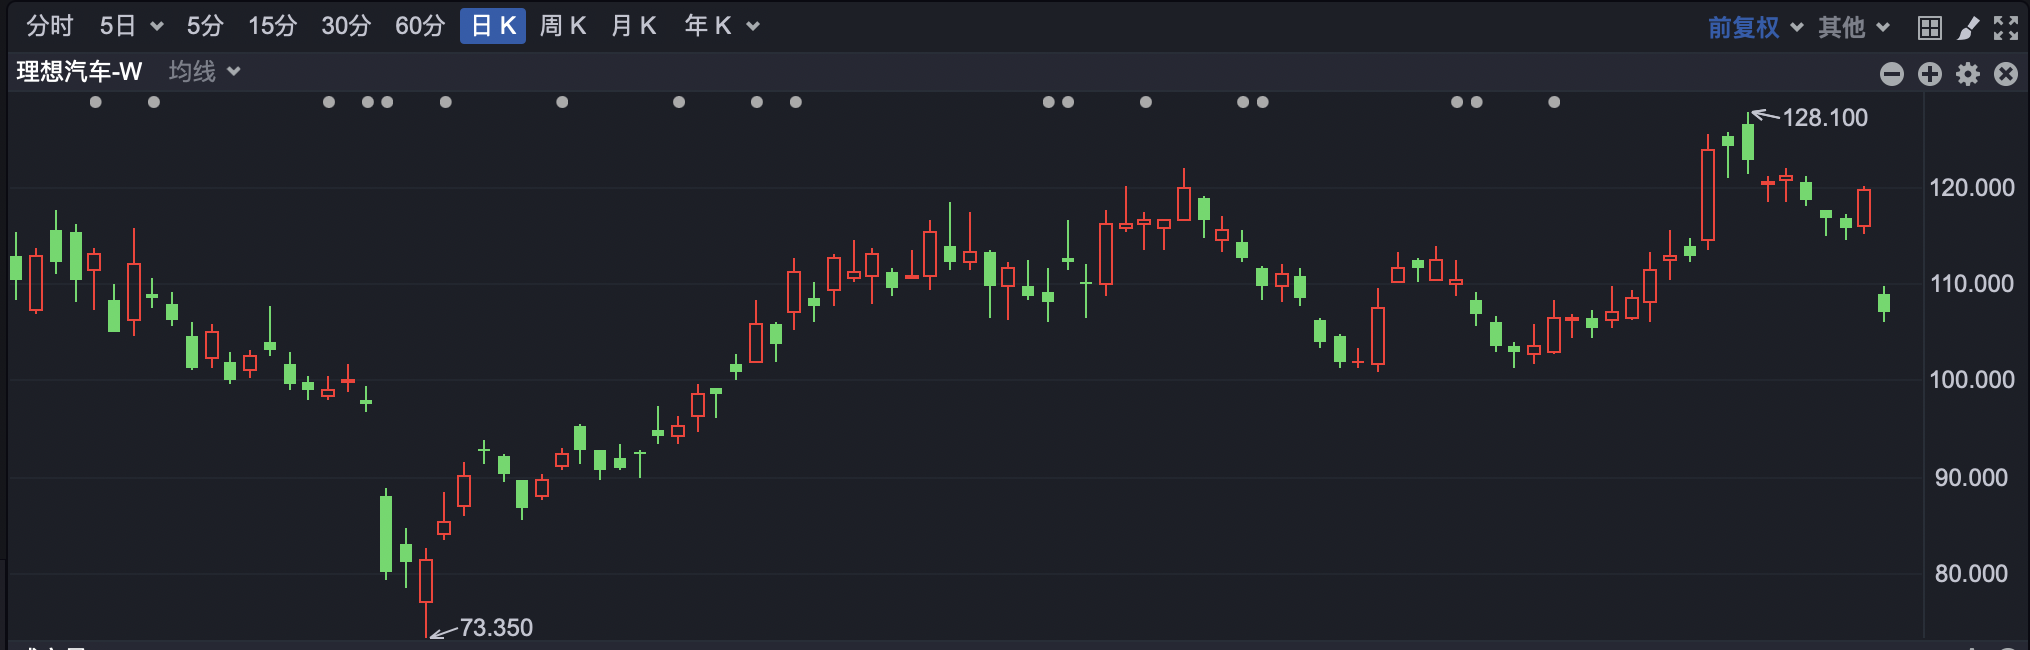The image size is (2030, 650).
Task: Open the multi-chart grid layout icon
Action: (1929, 27)
